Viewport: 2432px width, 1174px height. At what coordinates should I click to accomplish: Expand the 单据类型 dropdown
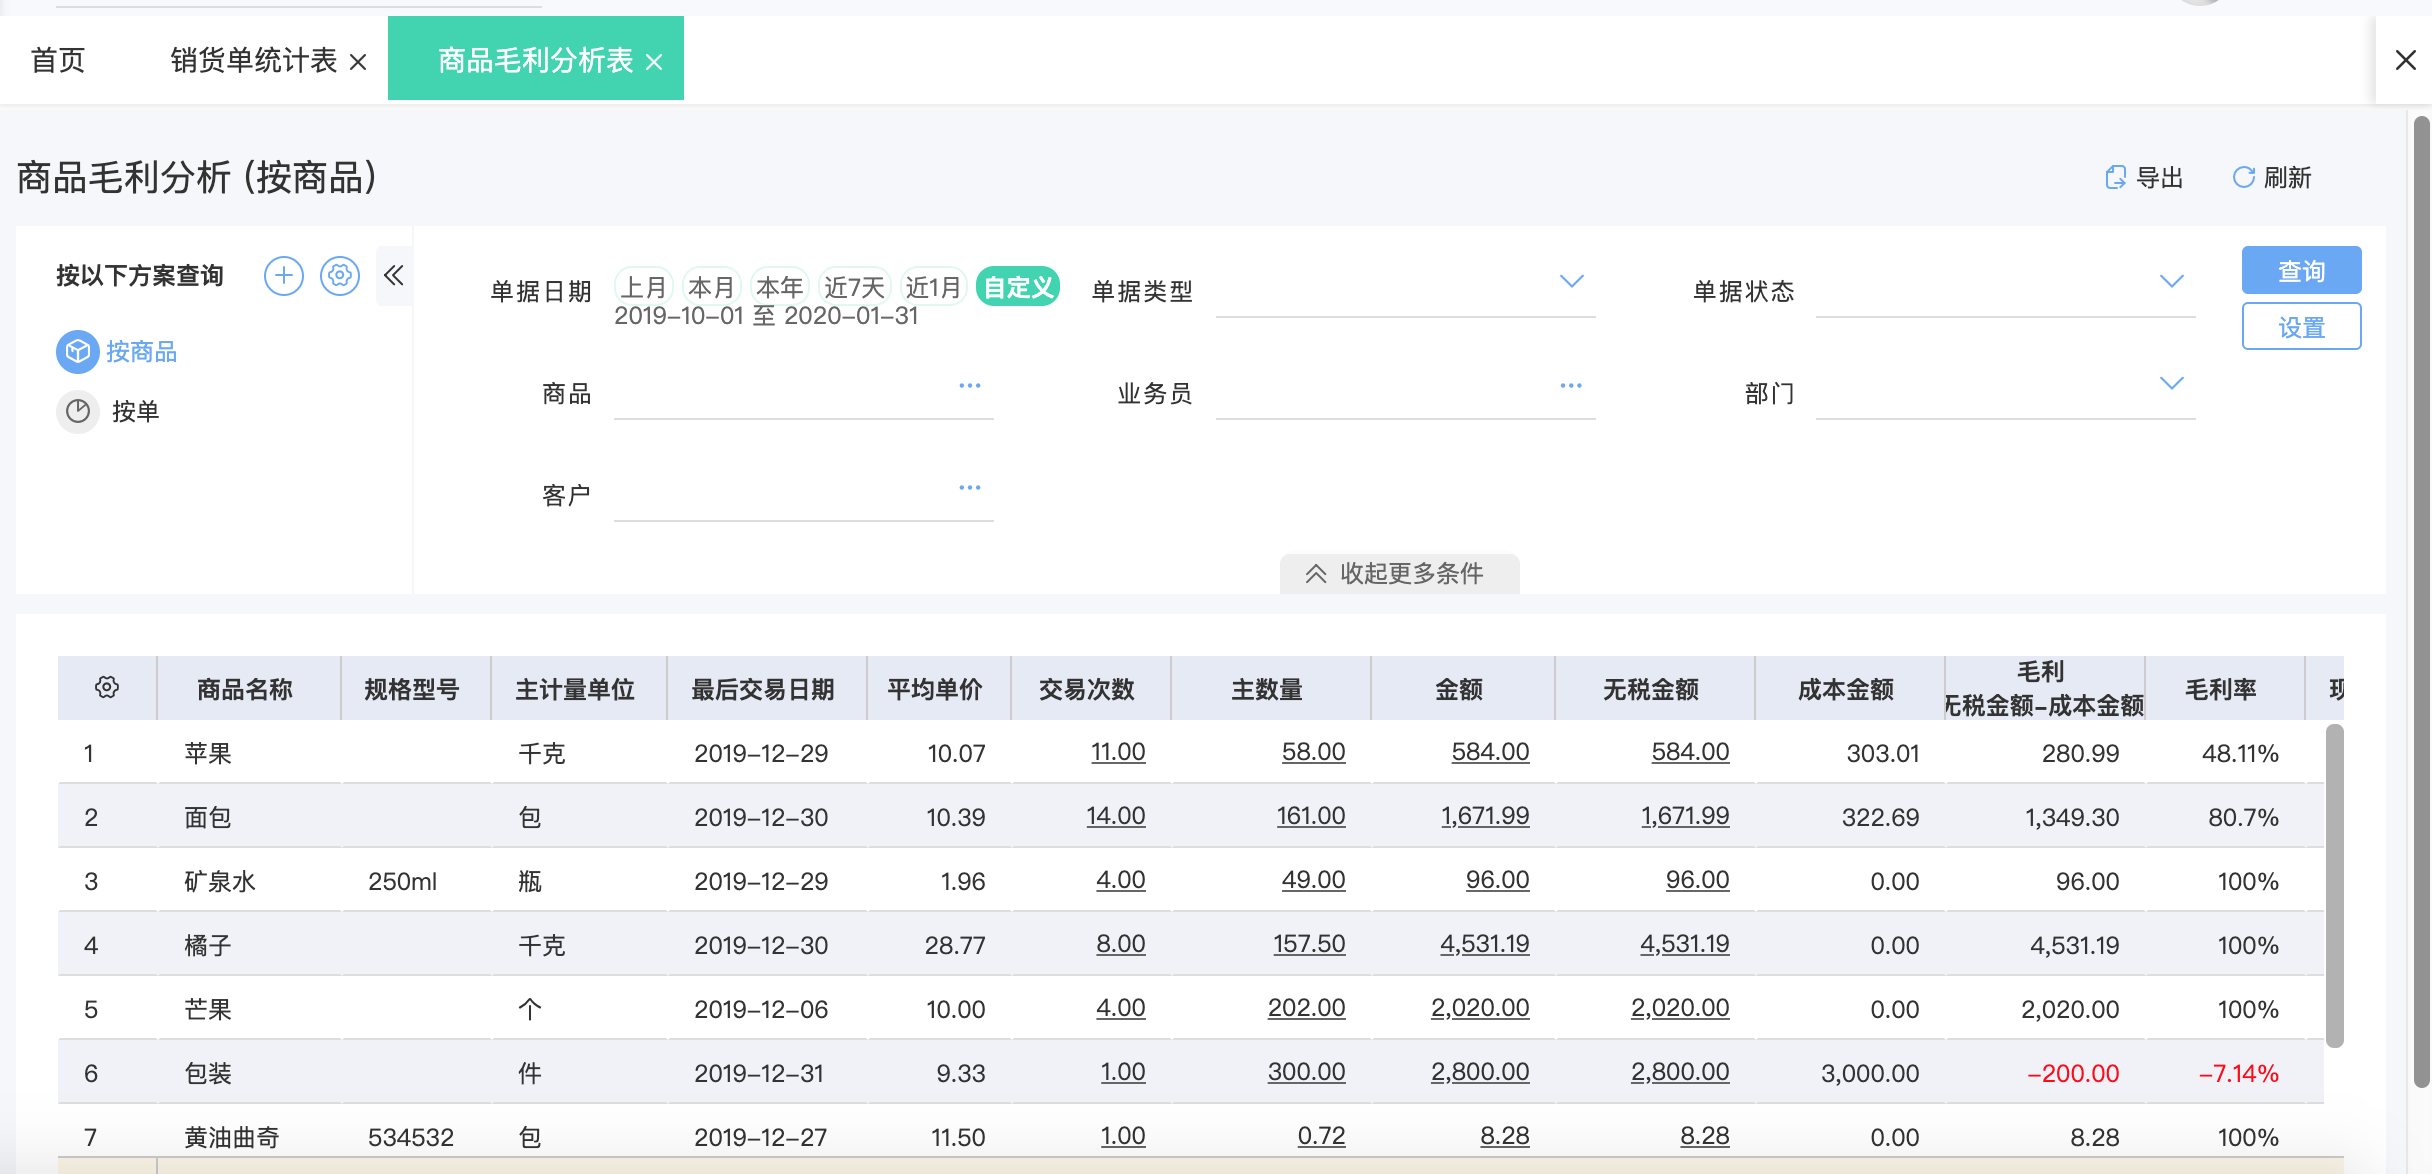[x=1570, y=285]
